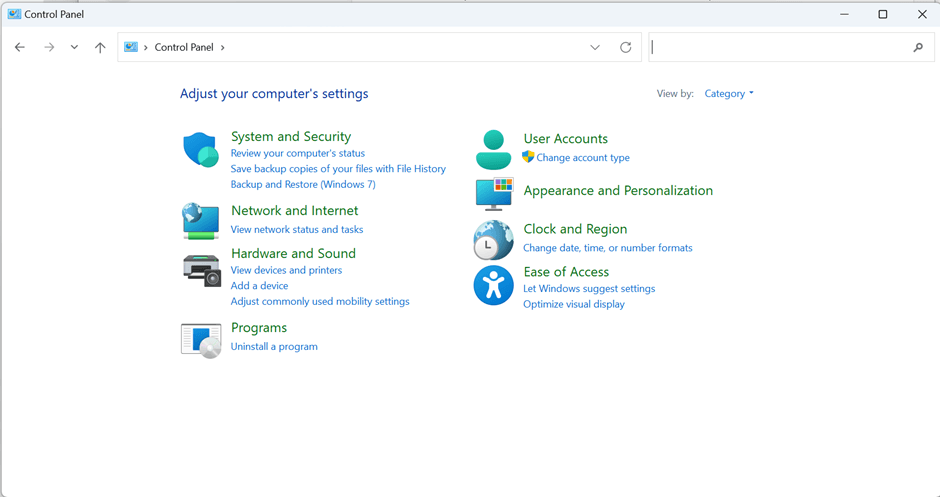Expand the chevron before Control Panel breadcrumb
The height and width of the screenshot is (497, 940).
146,47
